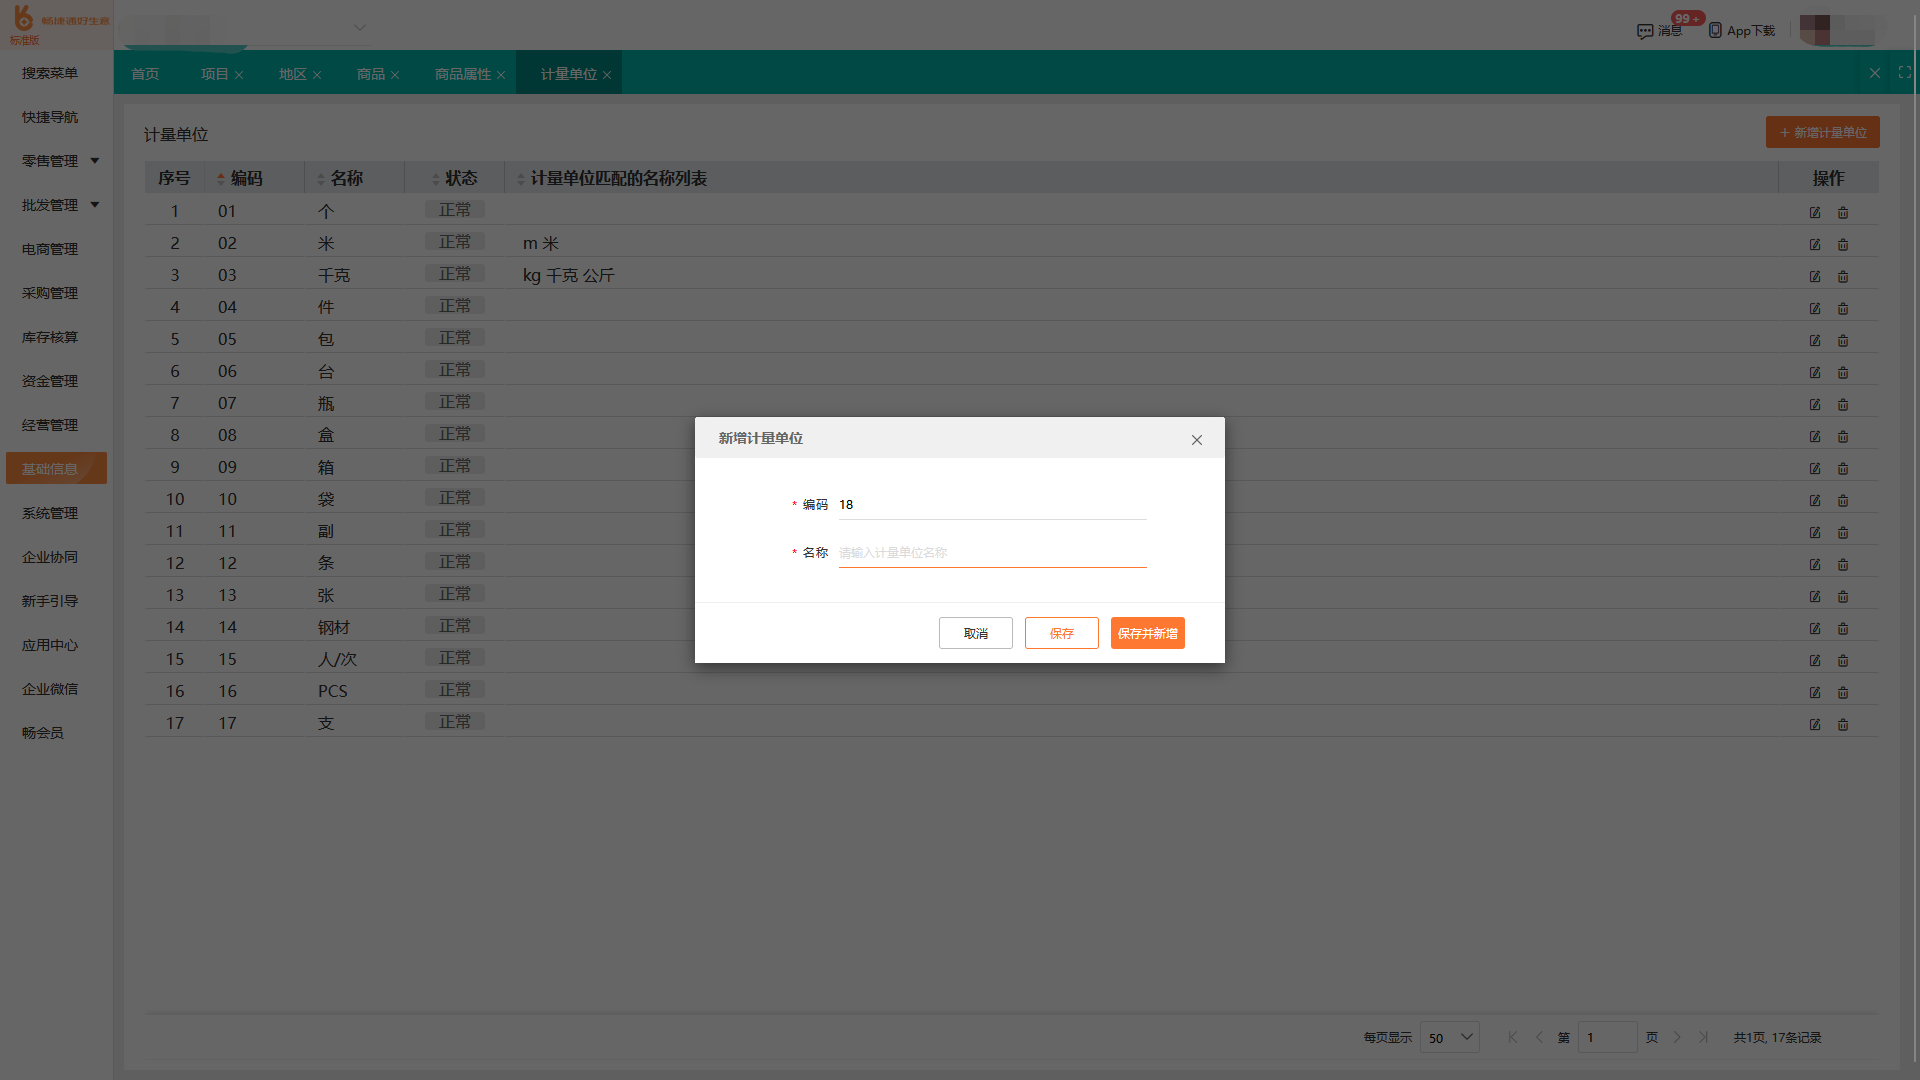Click 保存并新增 button in dialog
The image size is (1920, 1080).
[1147, 633]
